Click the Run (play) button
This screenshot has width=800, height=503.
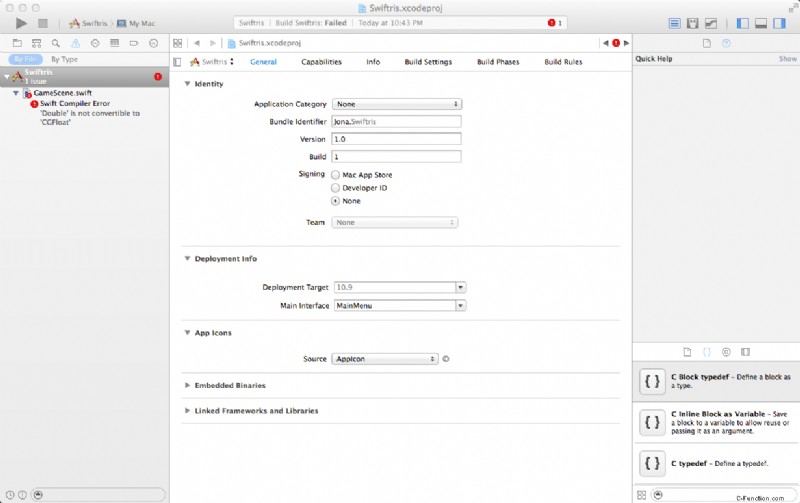click(21, 22)
